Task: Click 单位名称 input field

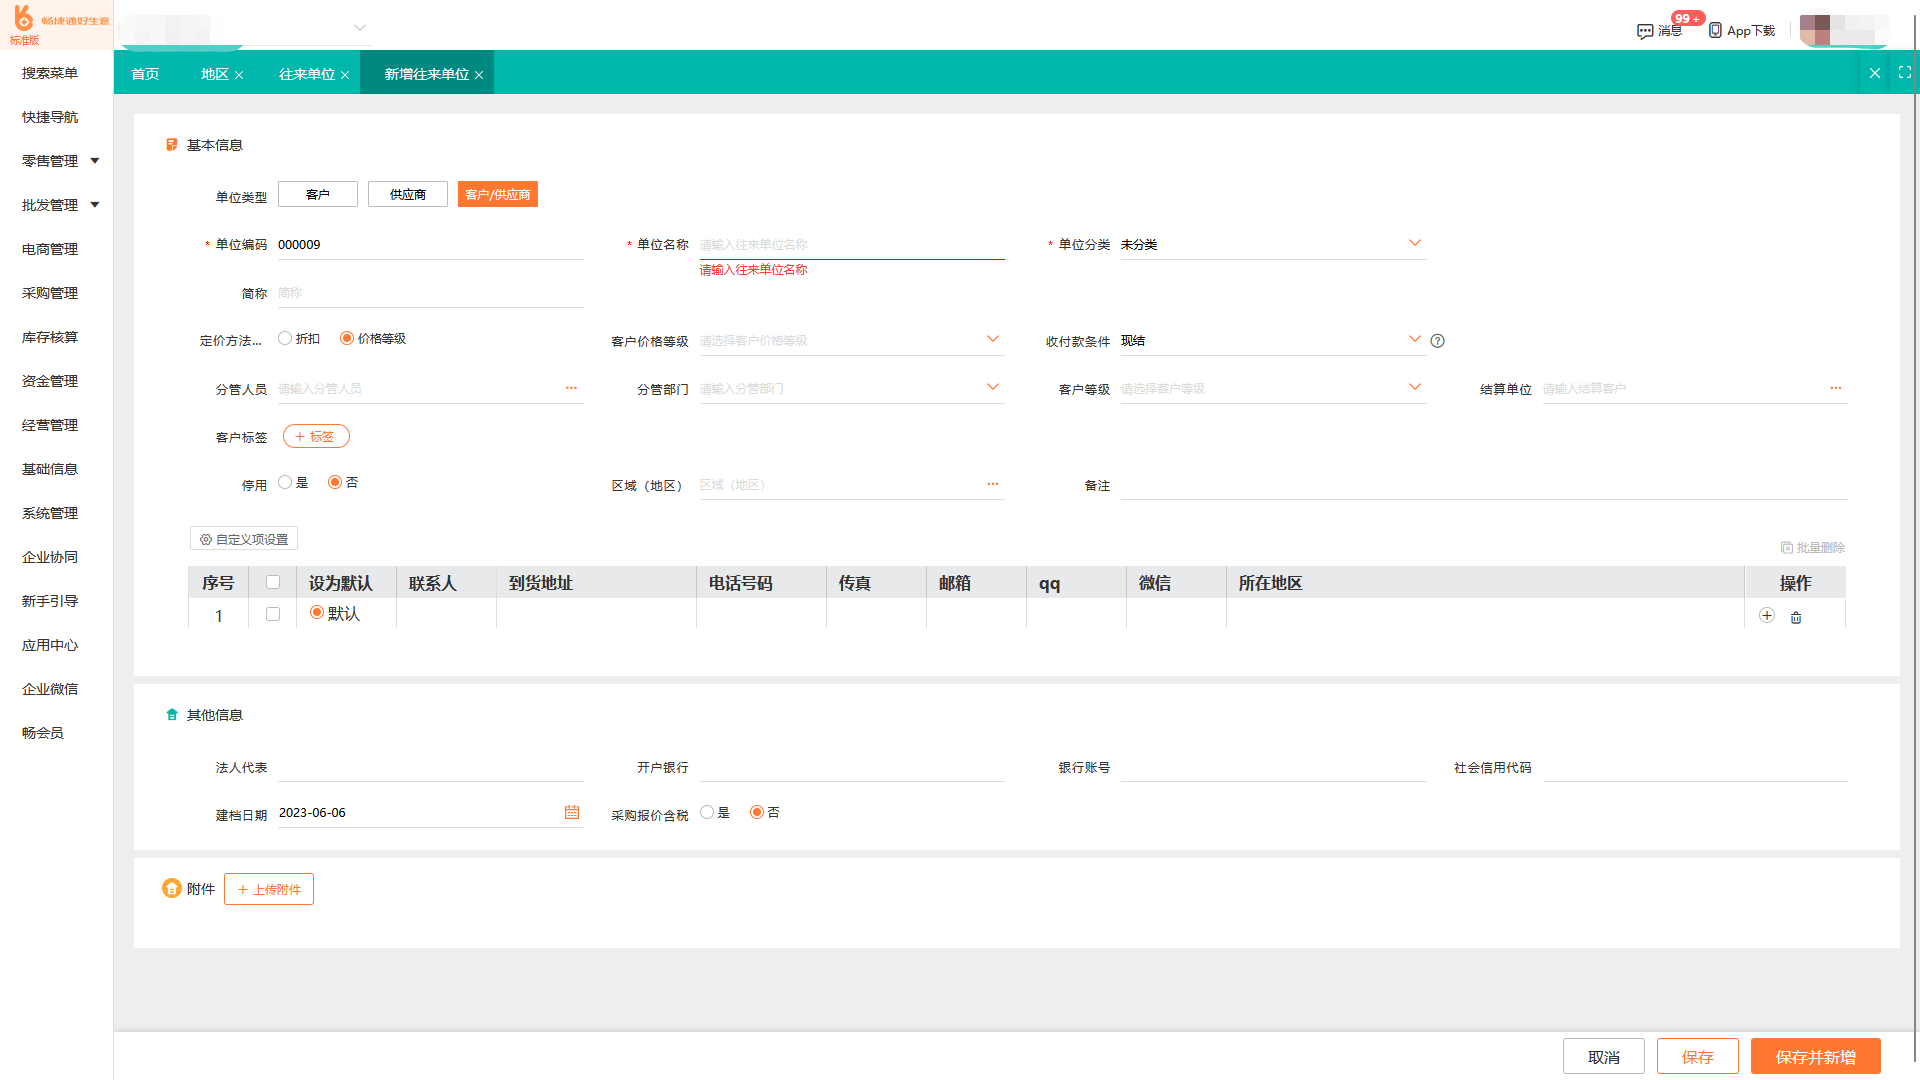Action: tap(851, 244)
